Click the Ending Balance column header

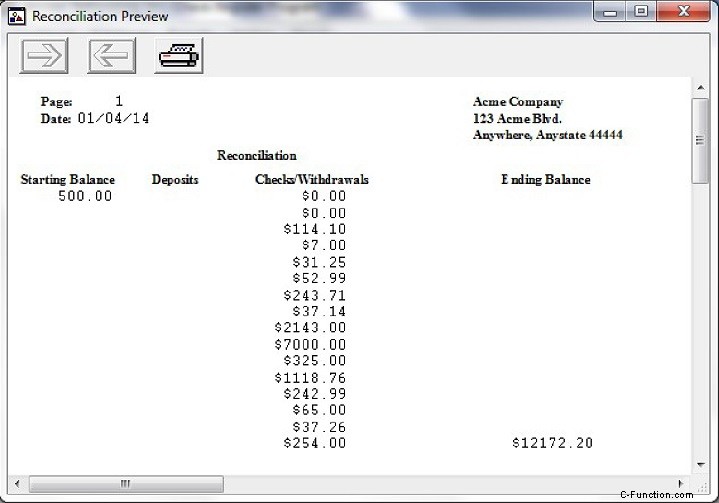coord(545,180)
